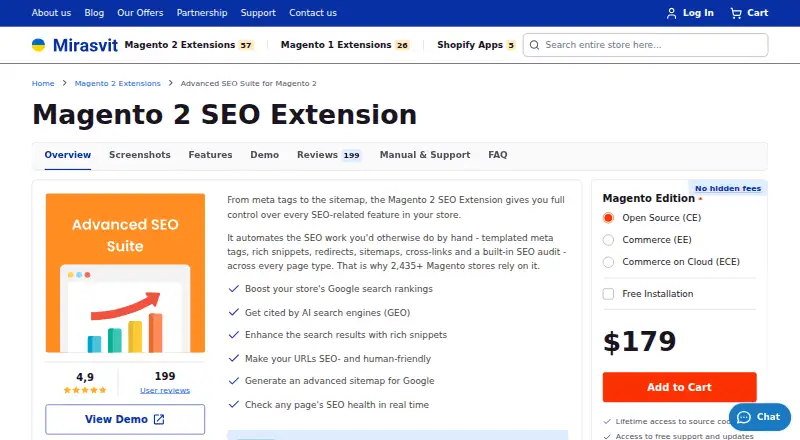Open Magento 2 Extensions menu
Image resolution: width=800 pixels, height=440 pixels.
point(189,45)
